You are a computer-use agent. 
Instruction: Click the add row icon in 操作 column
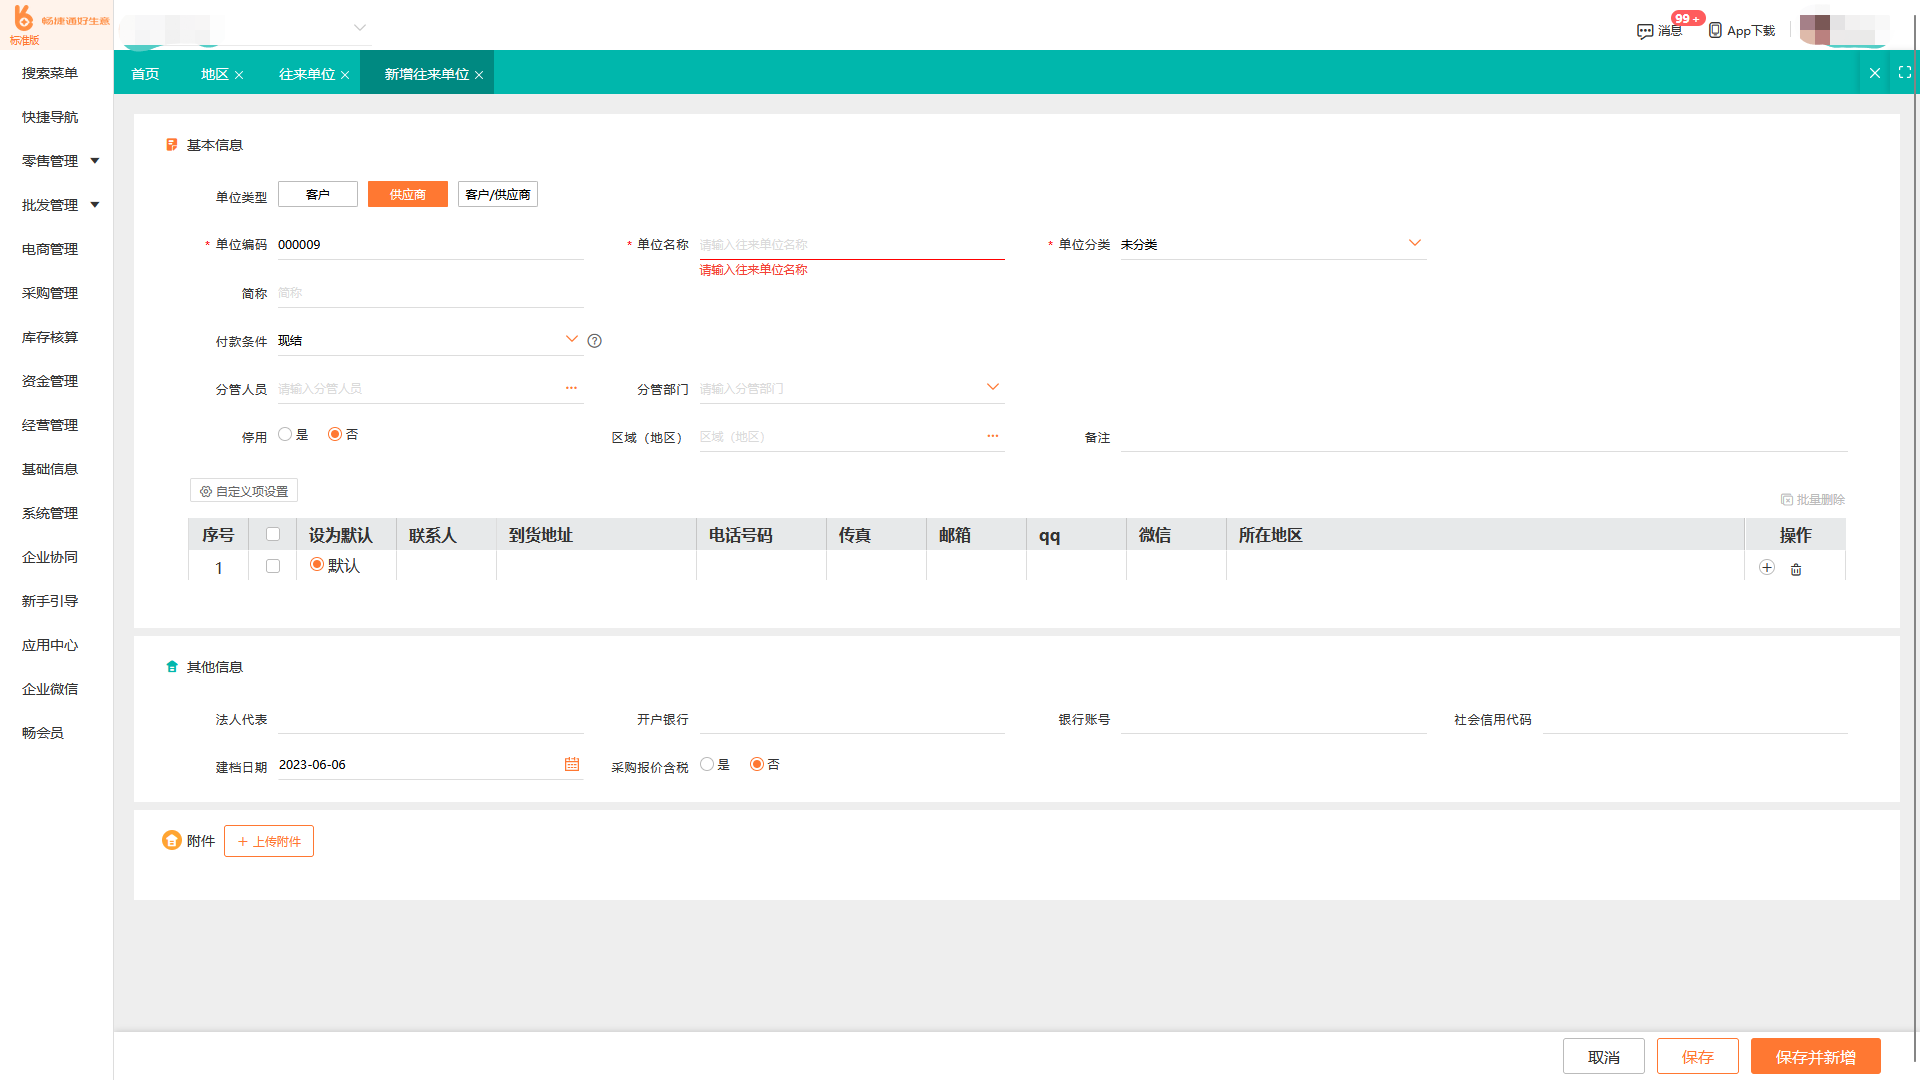(x=1767, y=567)
